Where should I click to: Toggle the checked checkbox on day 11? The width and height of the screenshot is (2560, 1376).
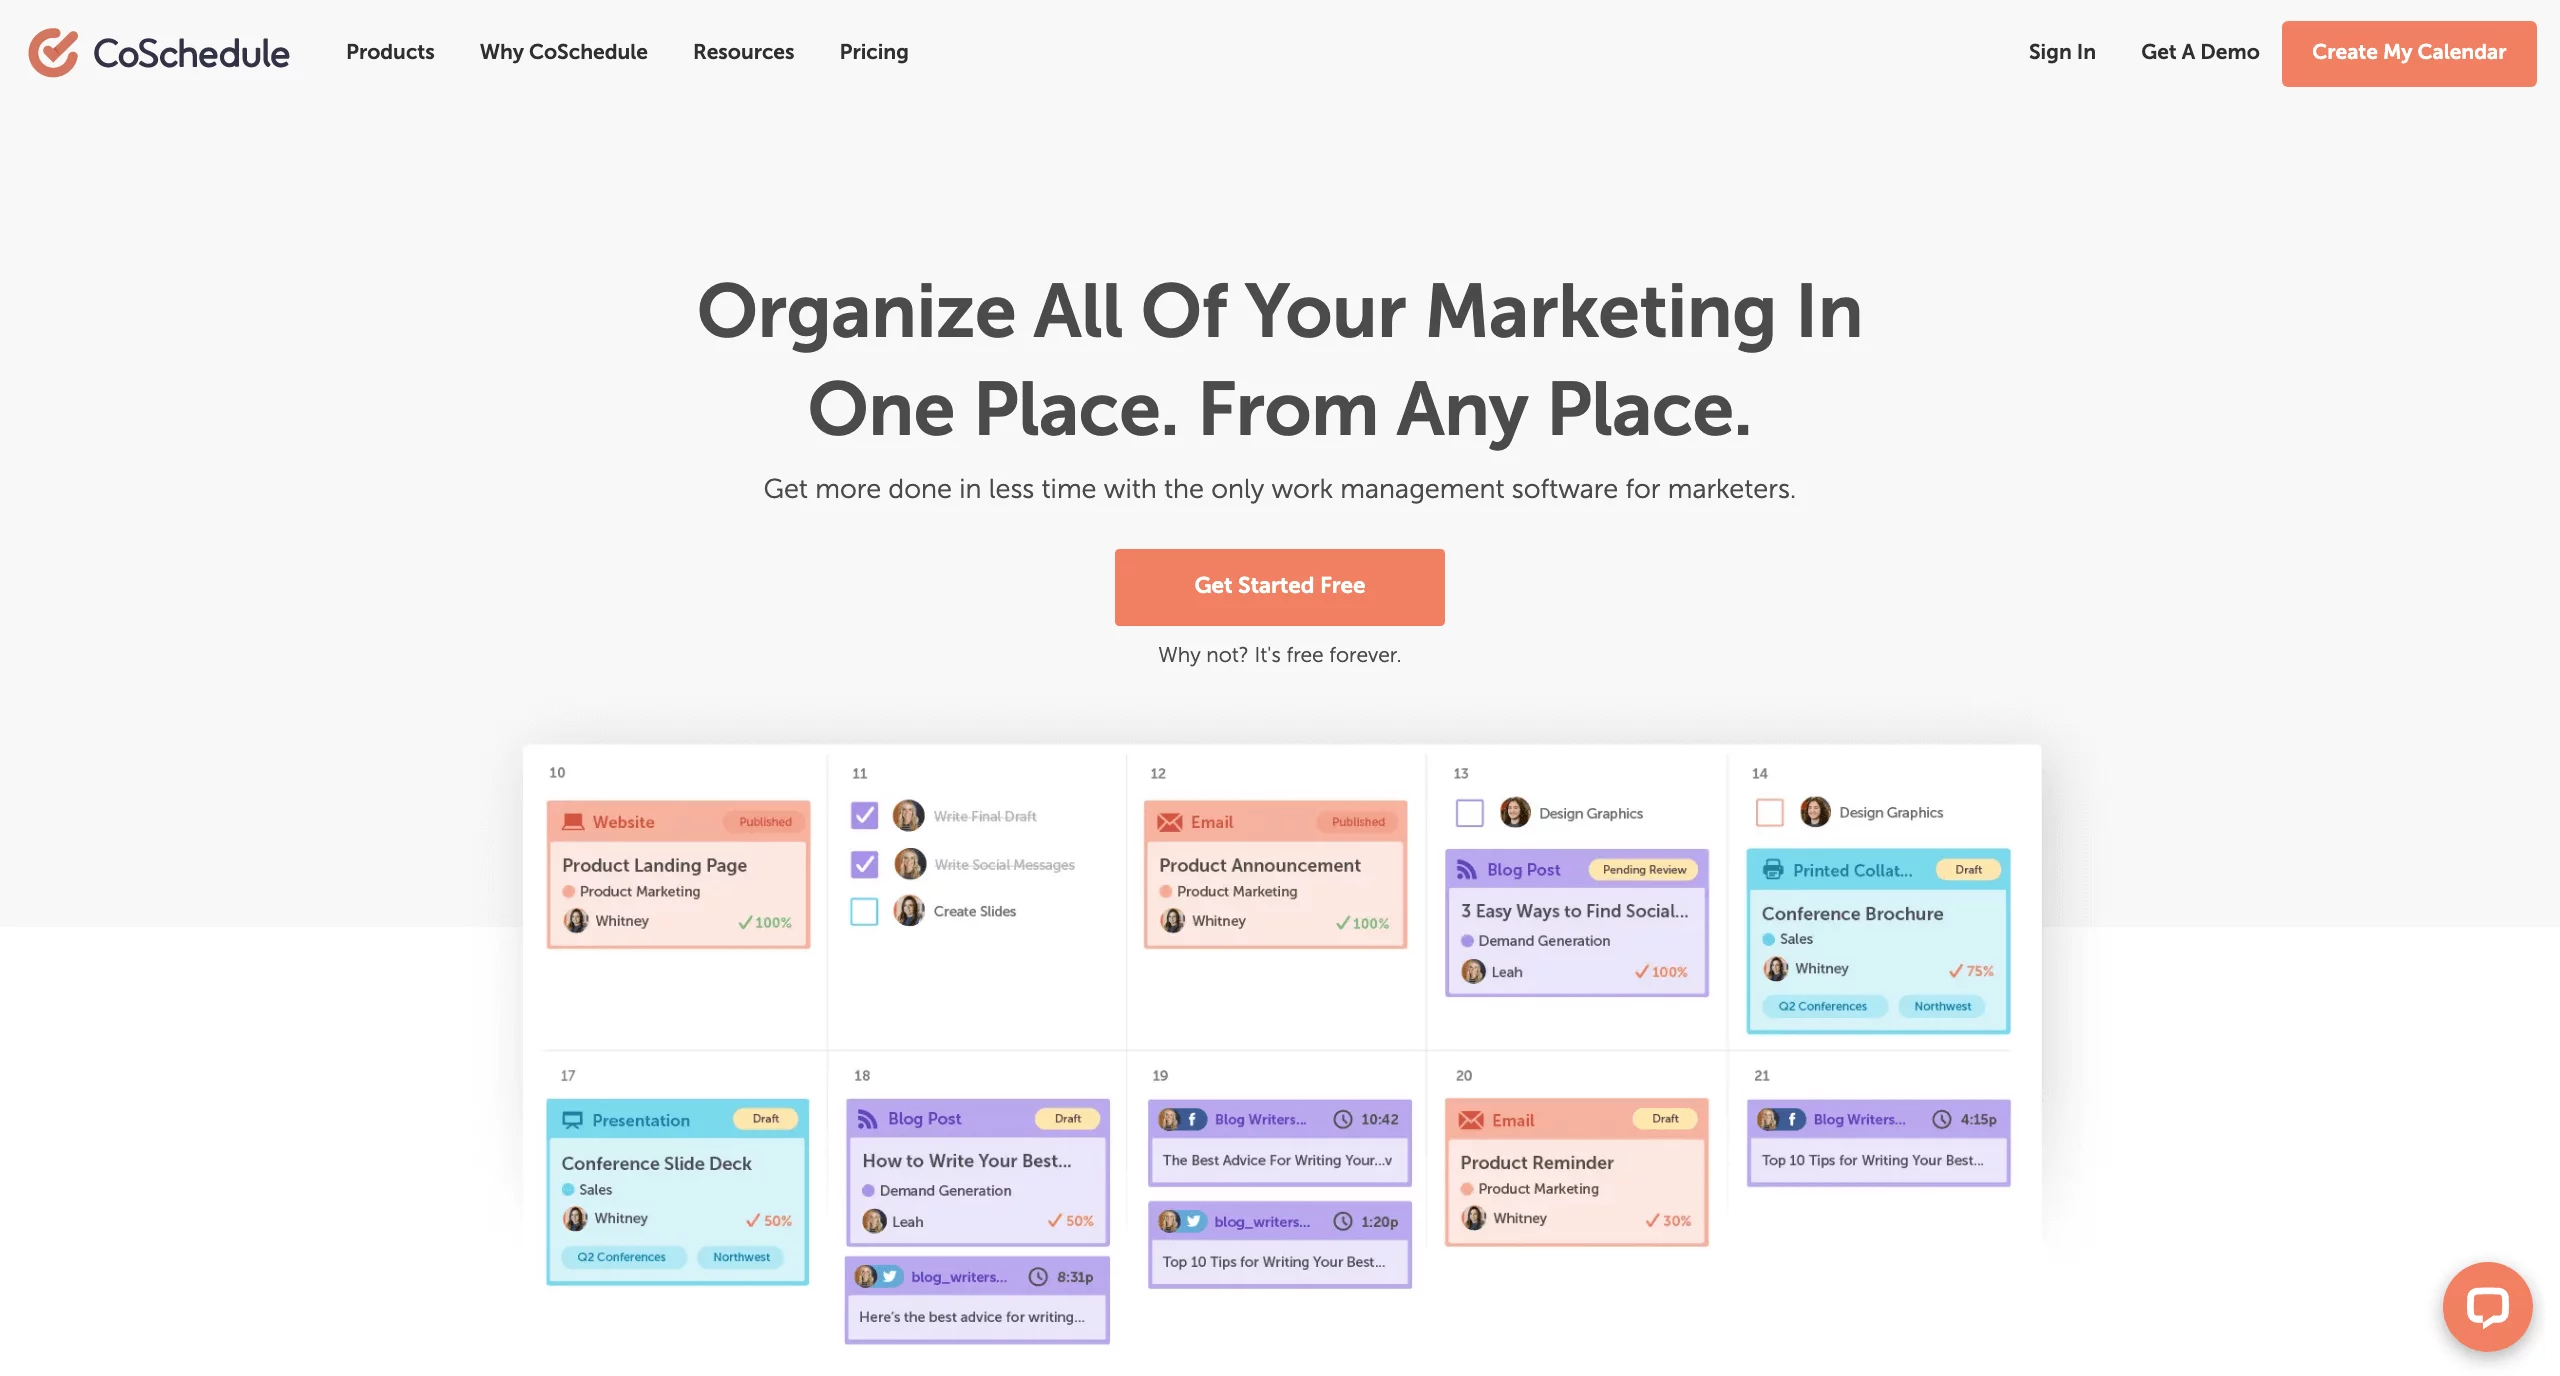(x=862, y=815)
